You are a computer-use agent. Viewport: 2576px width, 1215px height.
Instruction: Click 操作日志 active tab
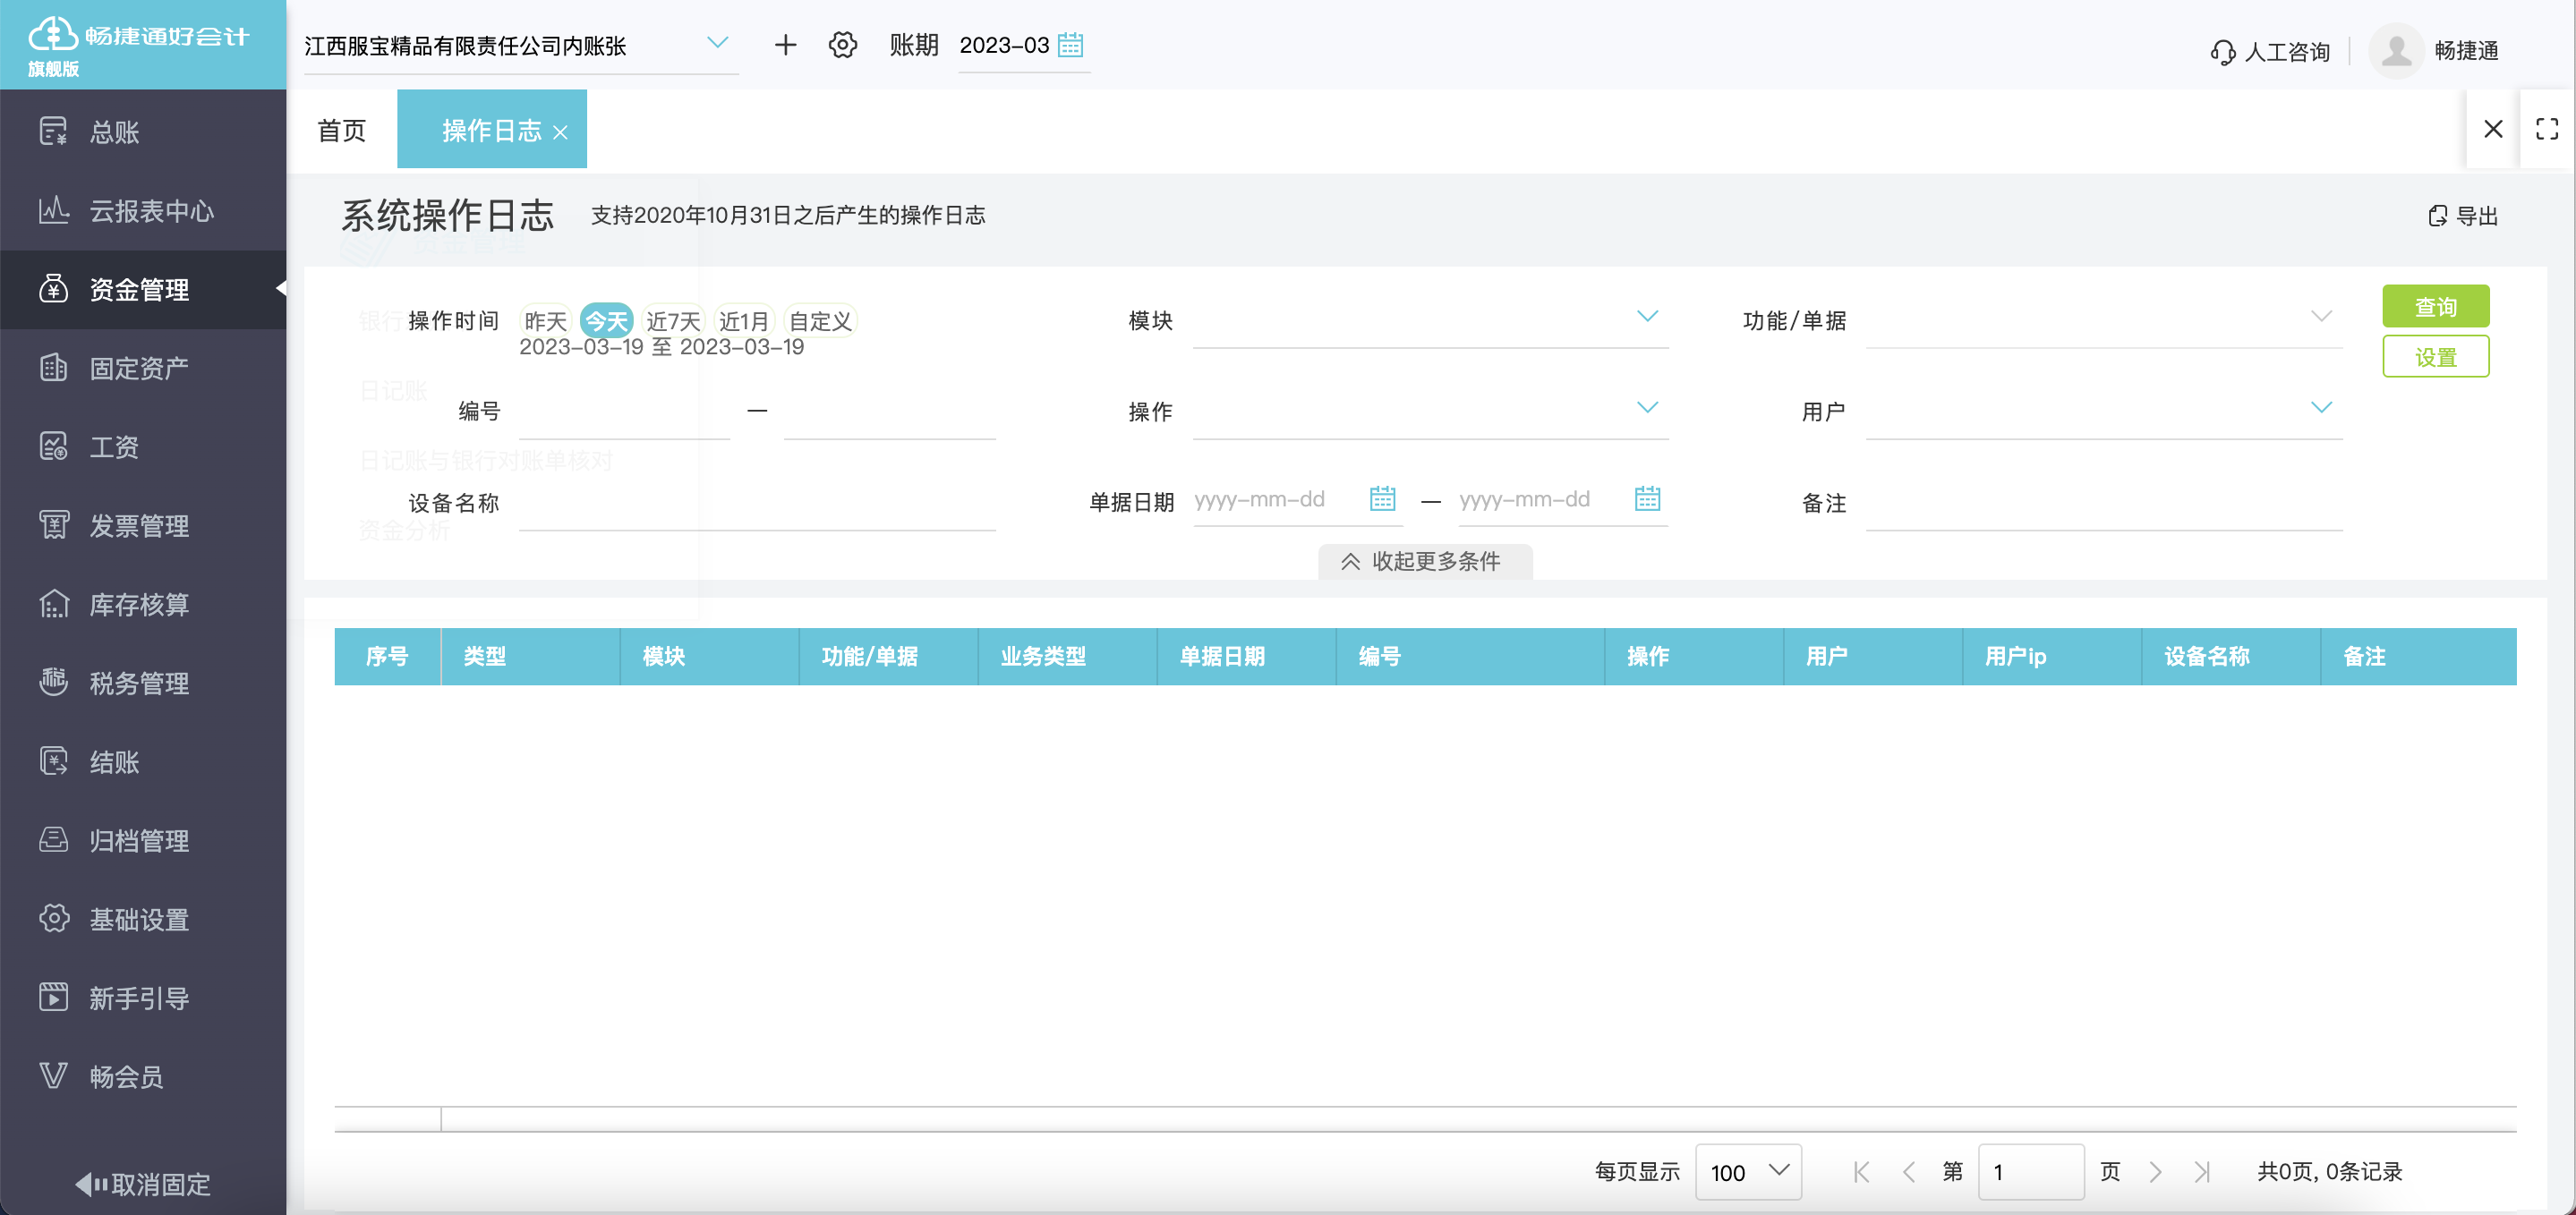point(491,130)
